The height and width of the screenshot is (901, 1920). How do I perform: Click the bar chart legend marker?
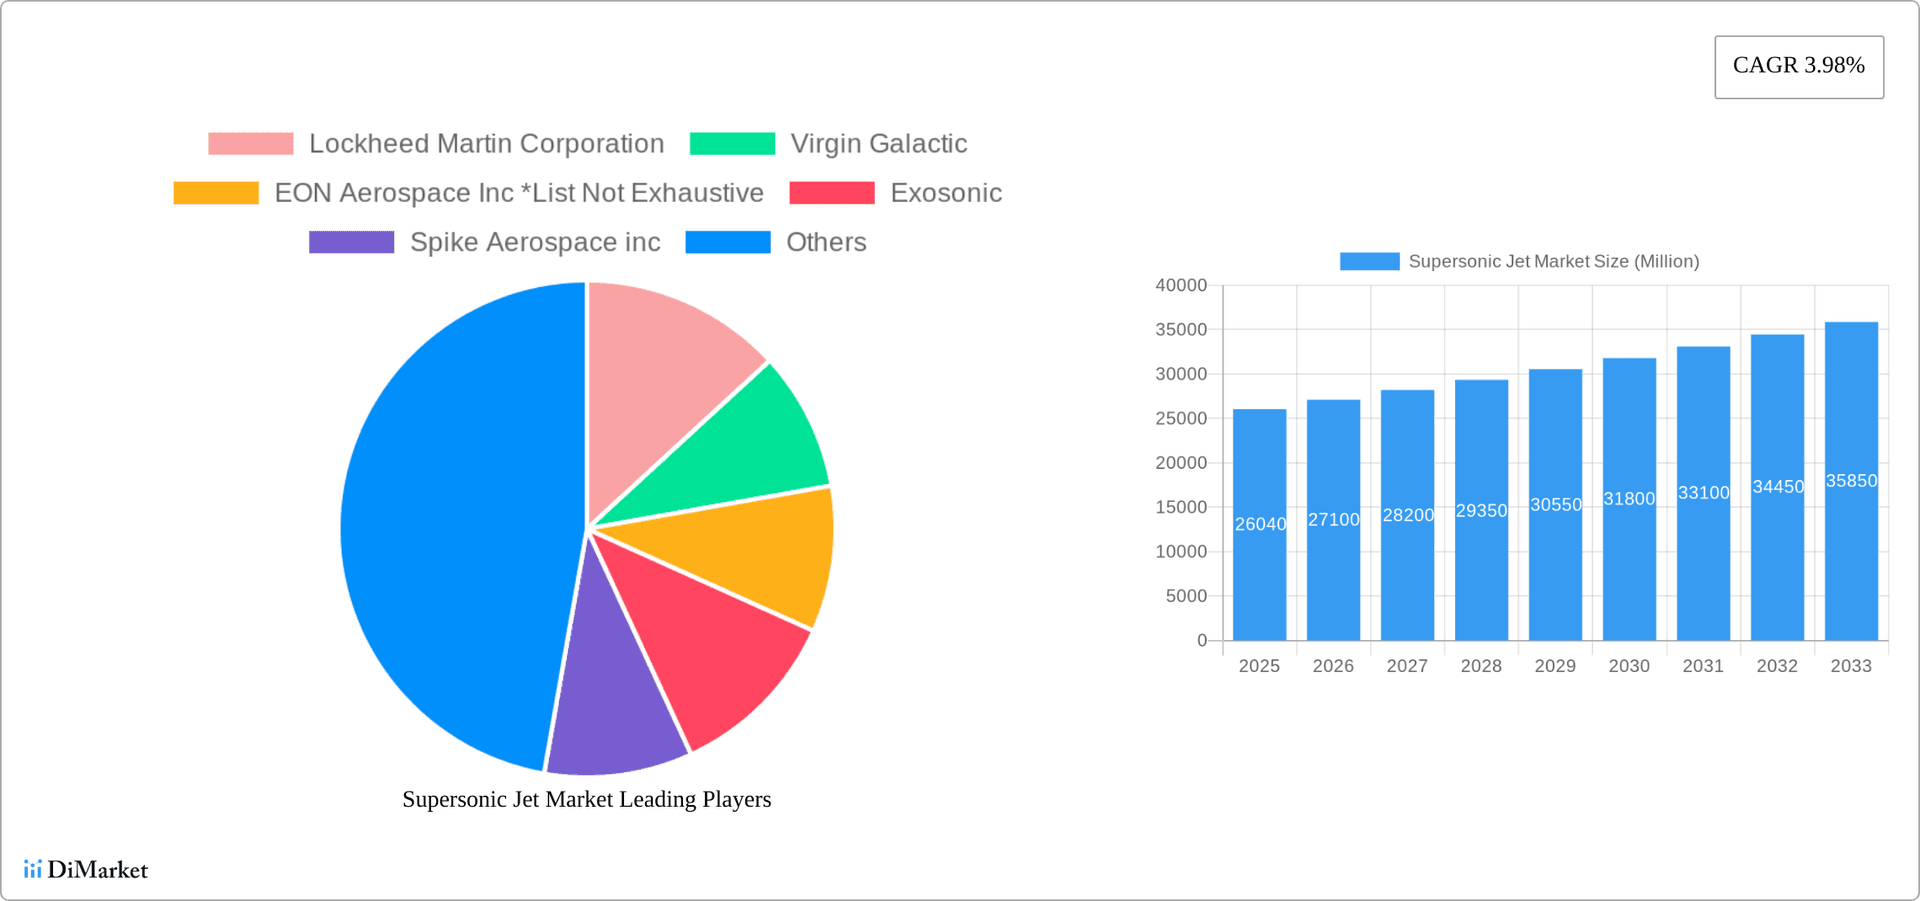tap(1368, 261)
